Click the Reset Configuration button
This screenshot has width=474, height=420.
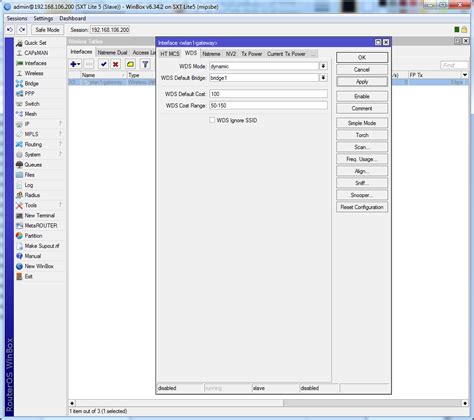(362, 207)
